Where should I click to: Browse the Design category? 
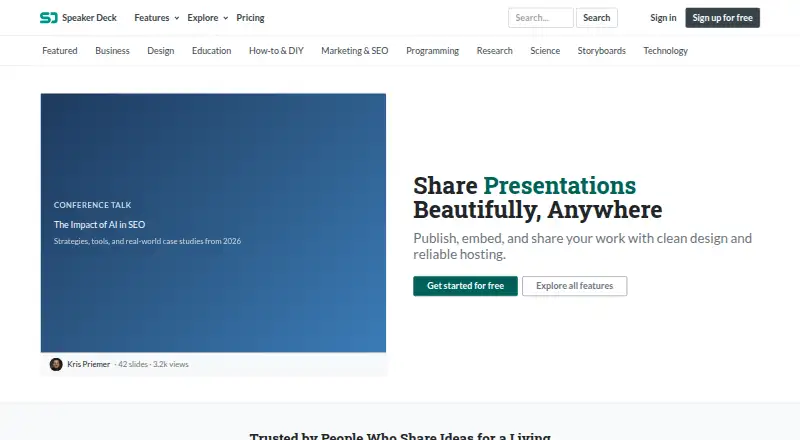[x=161, y=51]
